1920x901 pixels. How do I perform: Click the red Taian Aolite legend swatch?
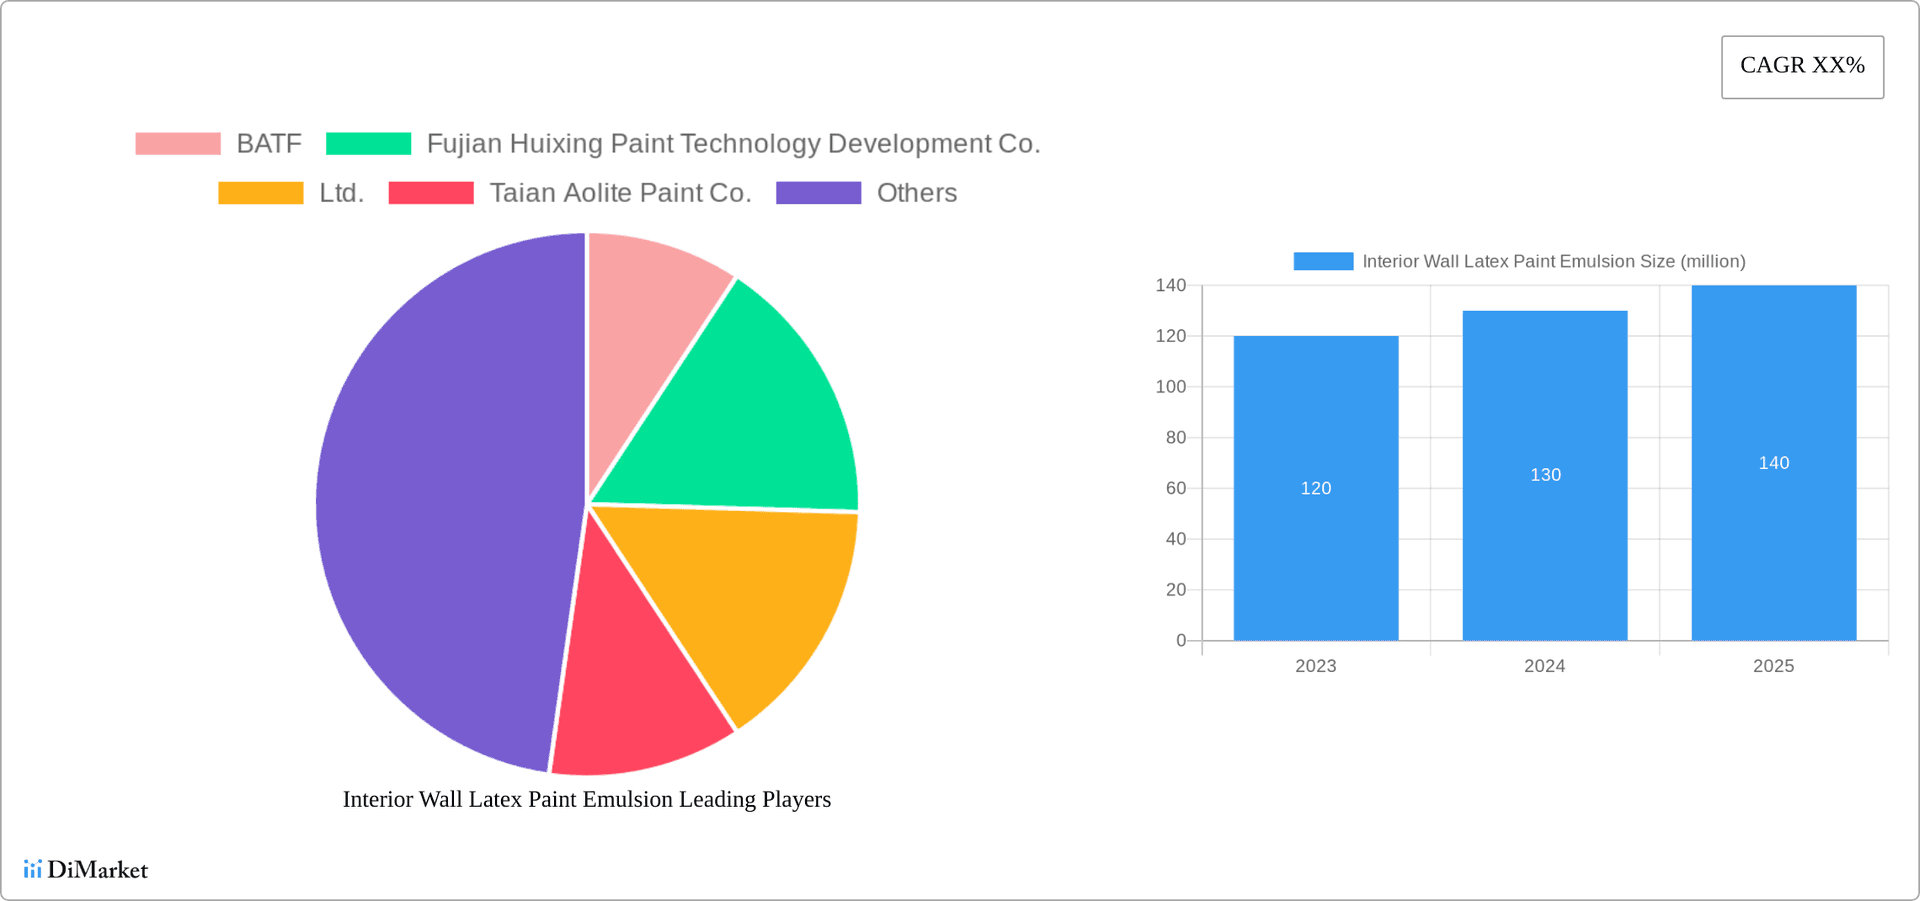(430, 192)
